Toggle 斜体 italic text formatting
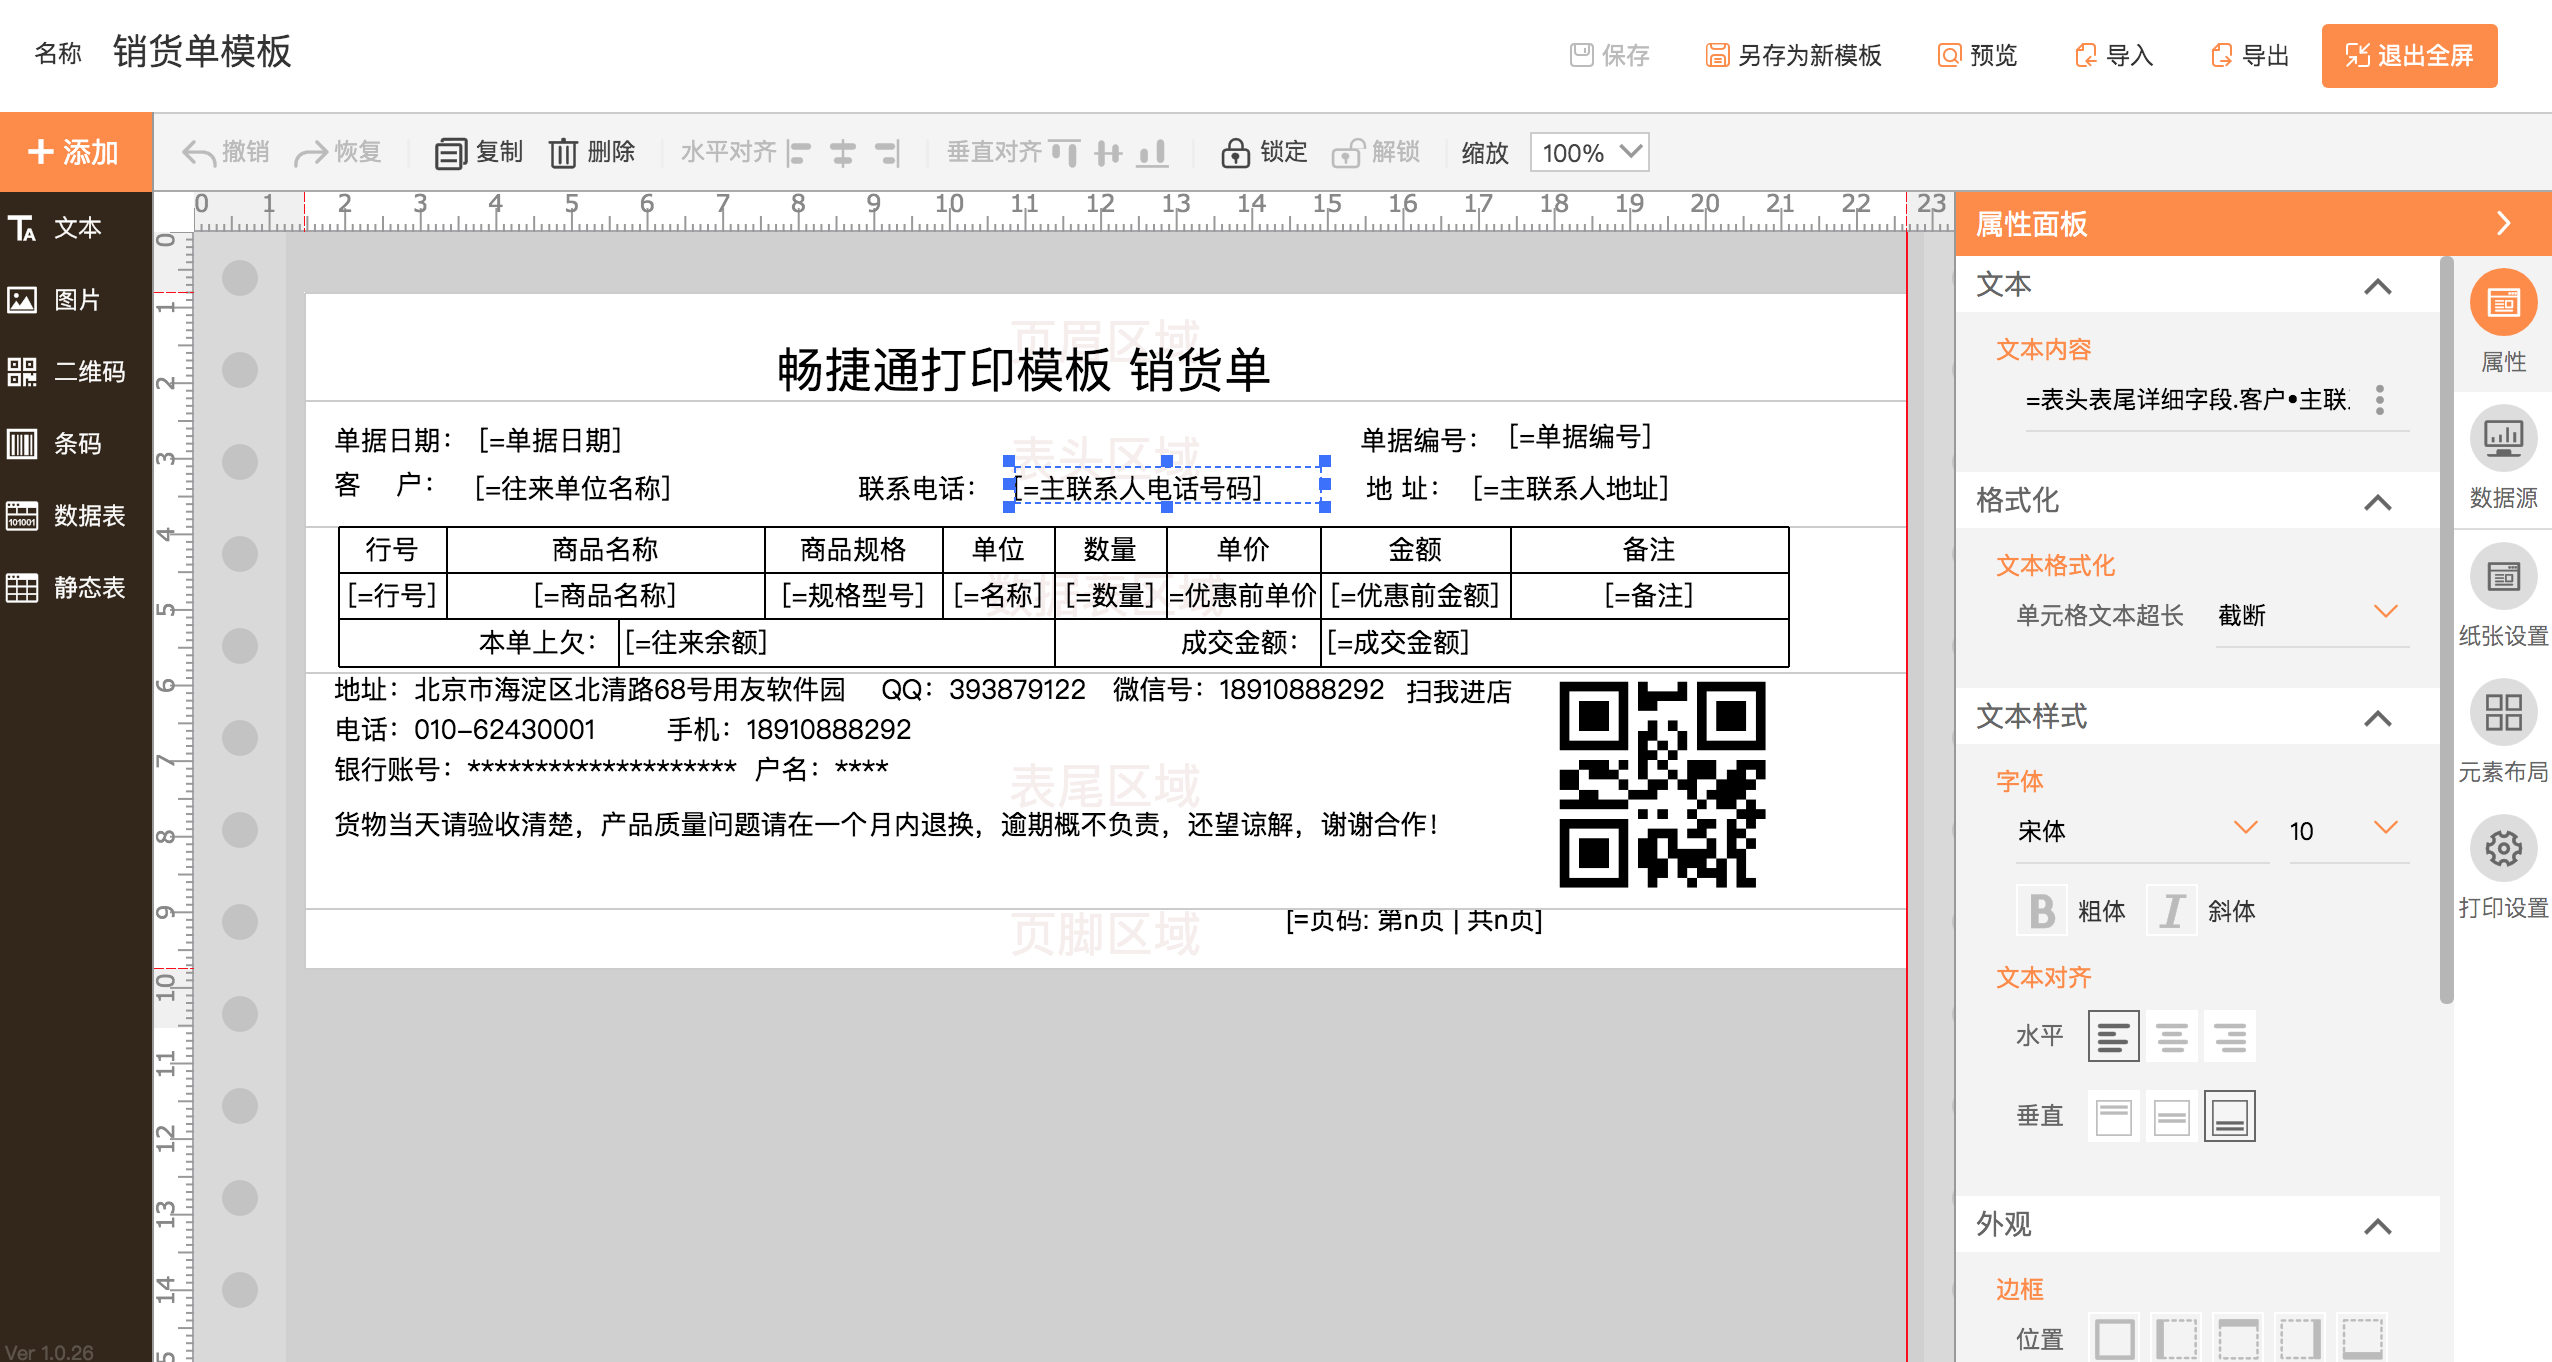The image size is (2552, 1362). click(2171, 910)
